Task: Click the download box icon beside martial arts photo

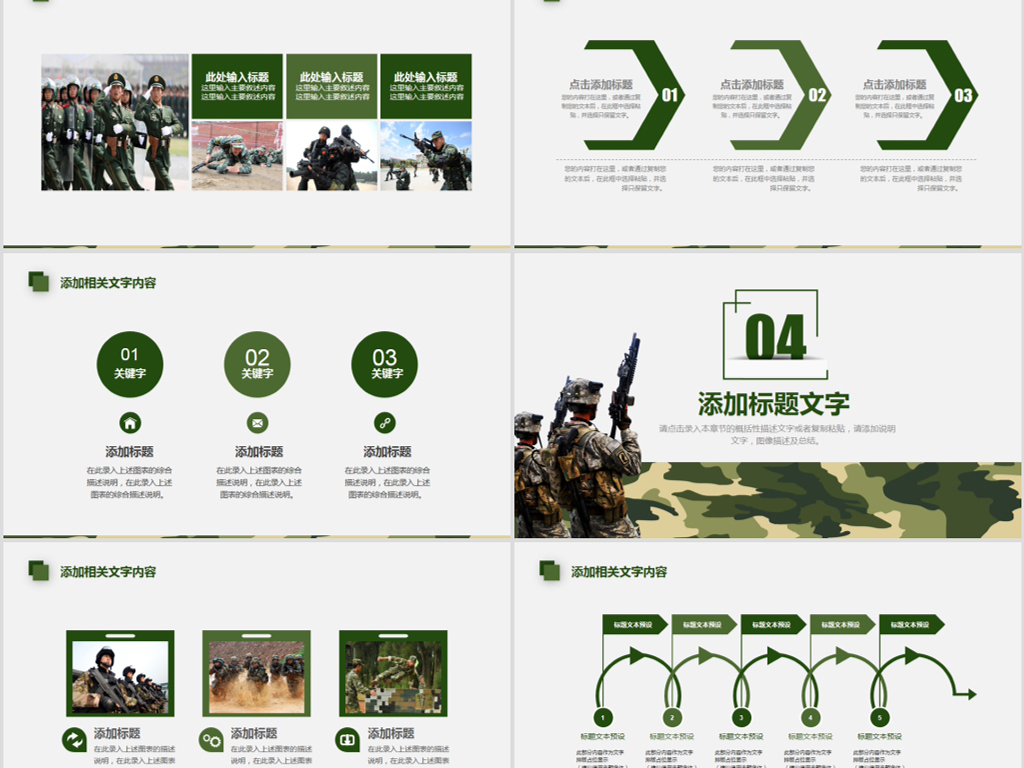Action: point(347,740)
